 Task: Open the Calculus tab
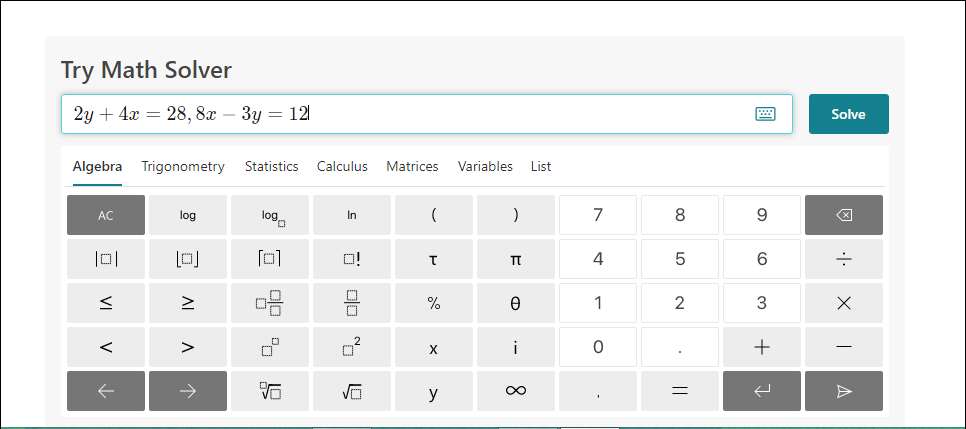coord(342,167)
